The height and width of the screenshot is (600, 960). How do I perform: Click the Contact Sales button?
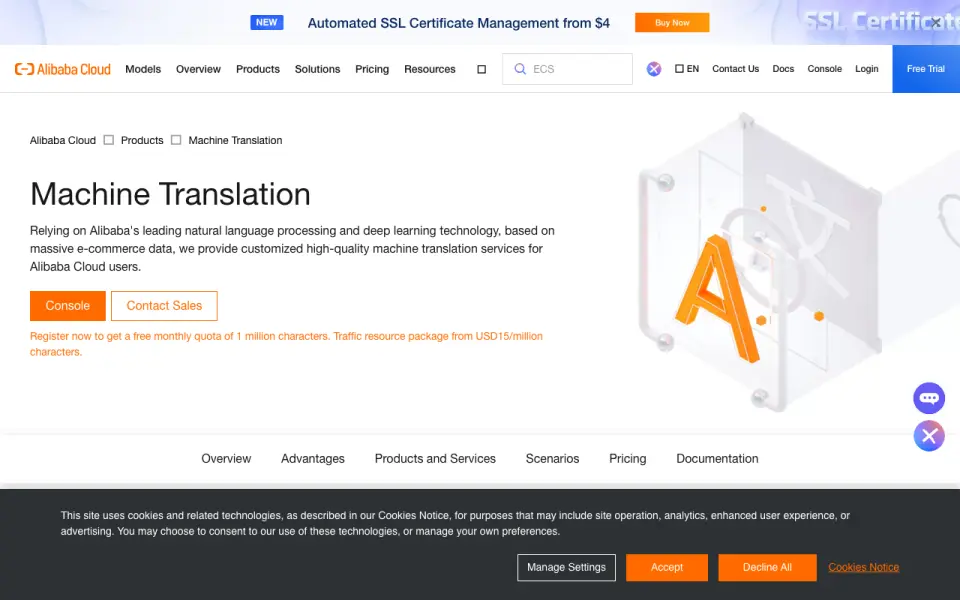(x=164, y=306)
